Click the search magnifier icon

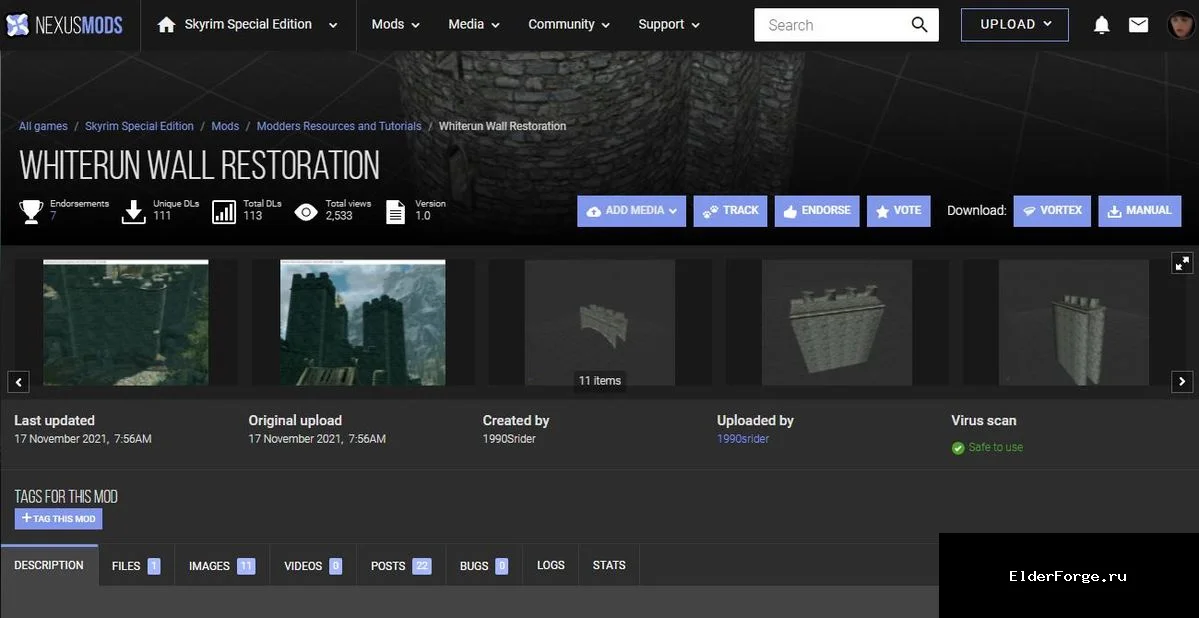[919, 25]
